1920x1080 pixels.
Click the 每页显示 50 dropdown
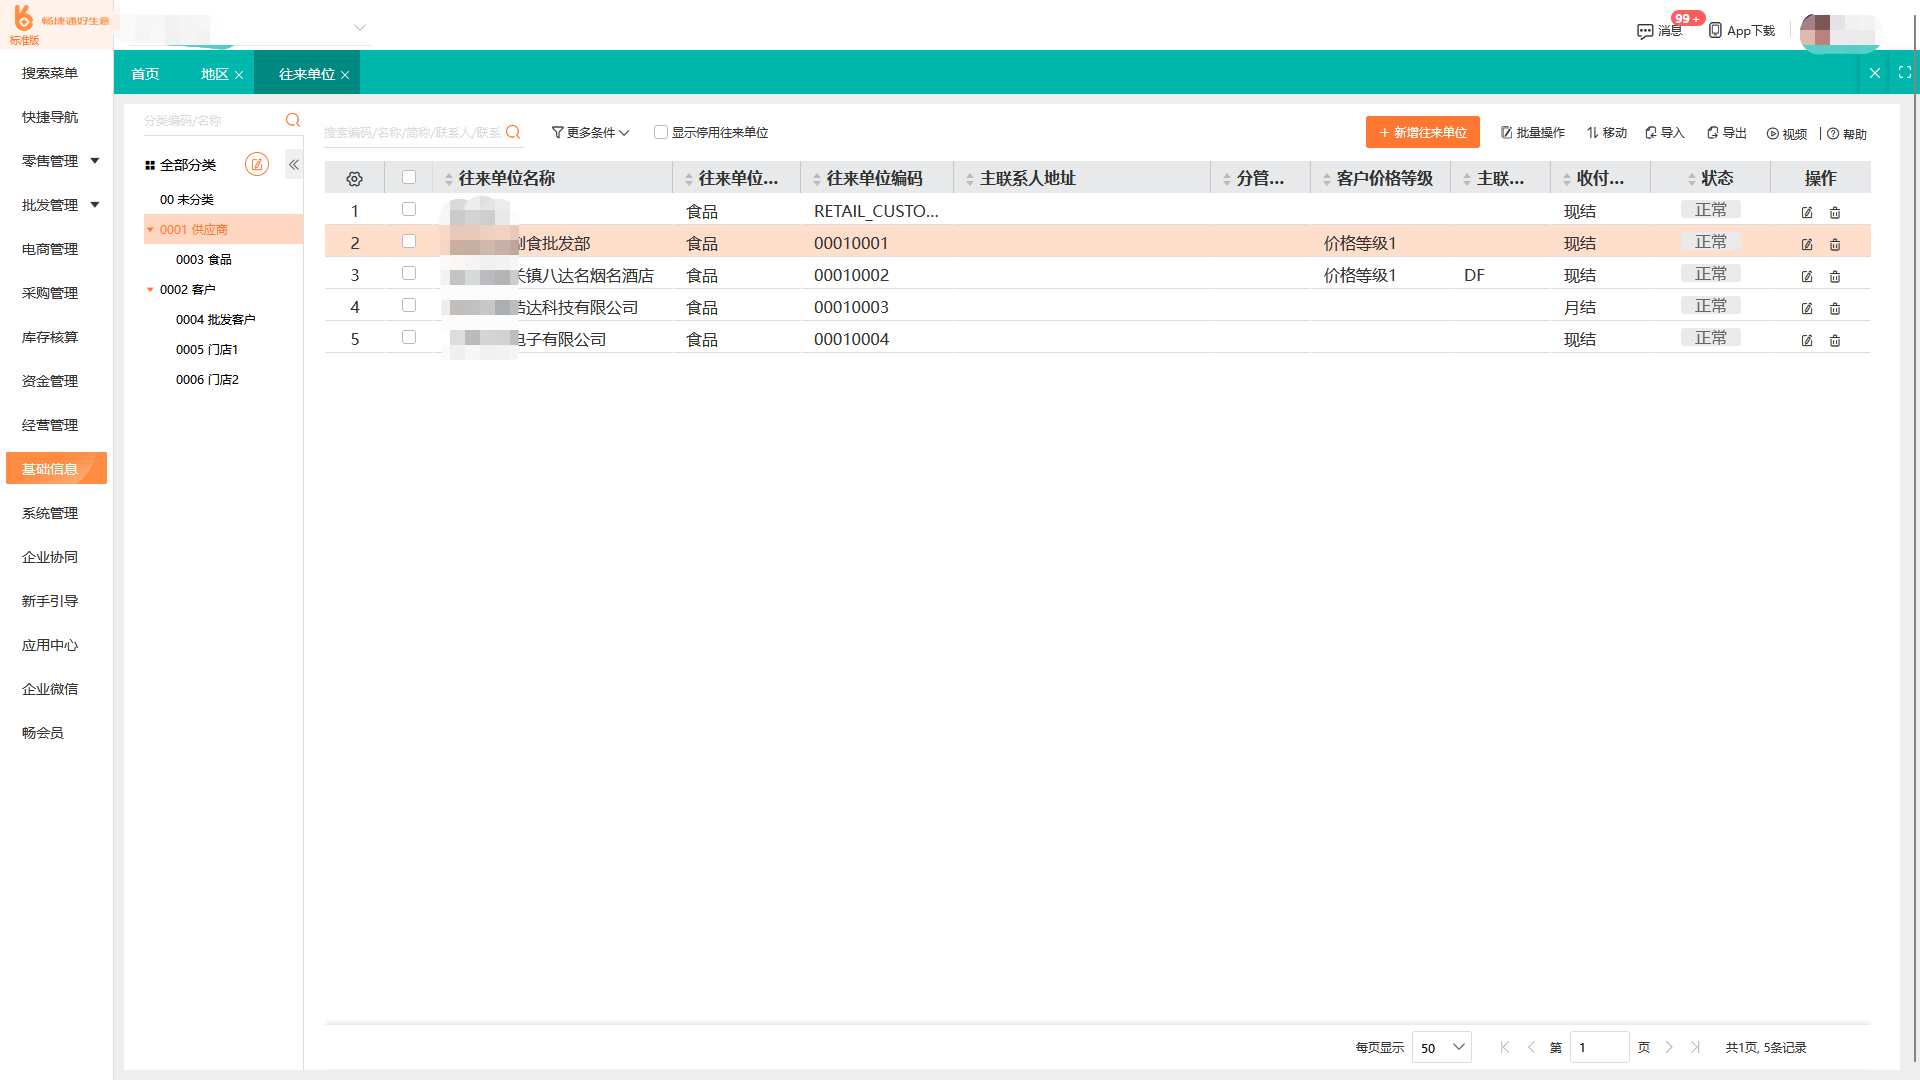[x=1439, y=1047]
